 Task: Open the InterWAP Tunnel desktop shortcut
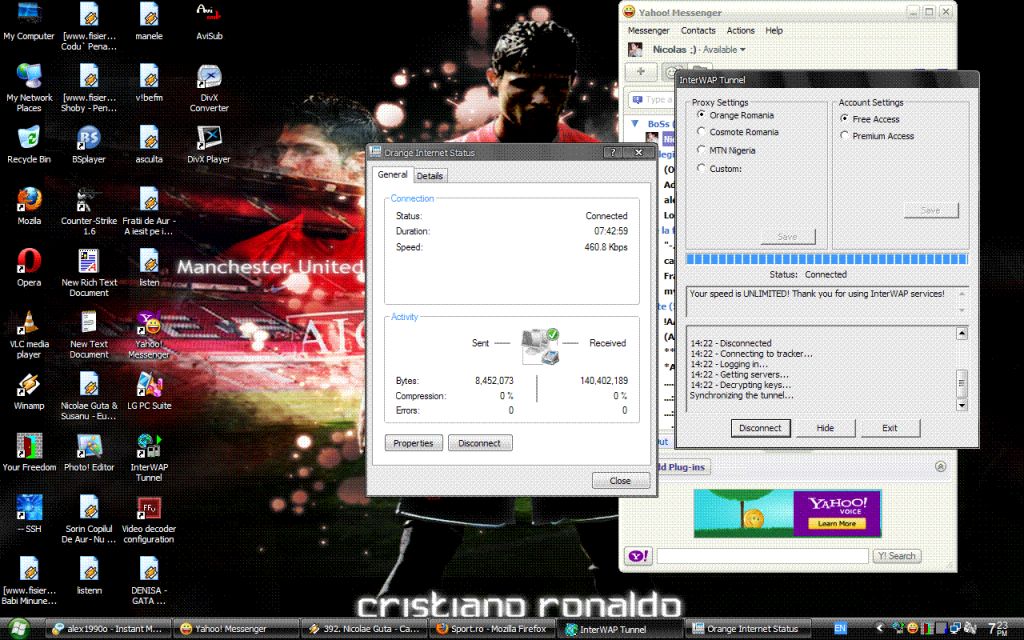pyautogui.click(x=149, y=446)
